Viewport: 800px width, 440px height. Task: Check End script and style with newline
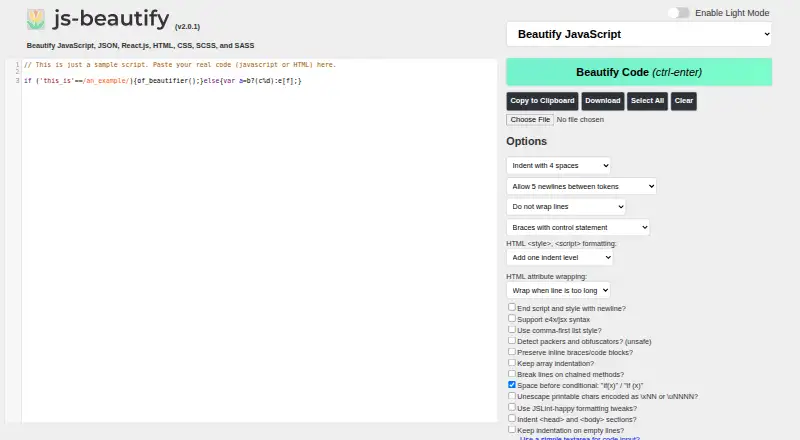pyautogui.click(x=512, y=307)
